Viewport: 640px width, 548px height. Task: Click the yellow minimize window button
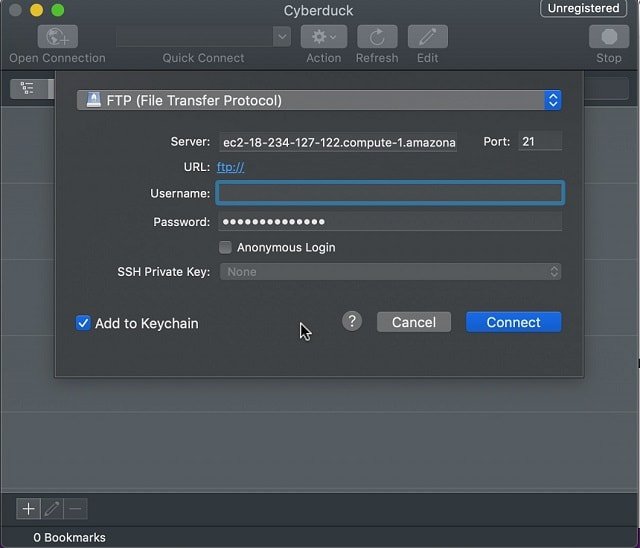click(x=36, y=10)
